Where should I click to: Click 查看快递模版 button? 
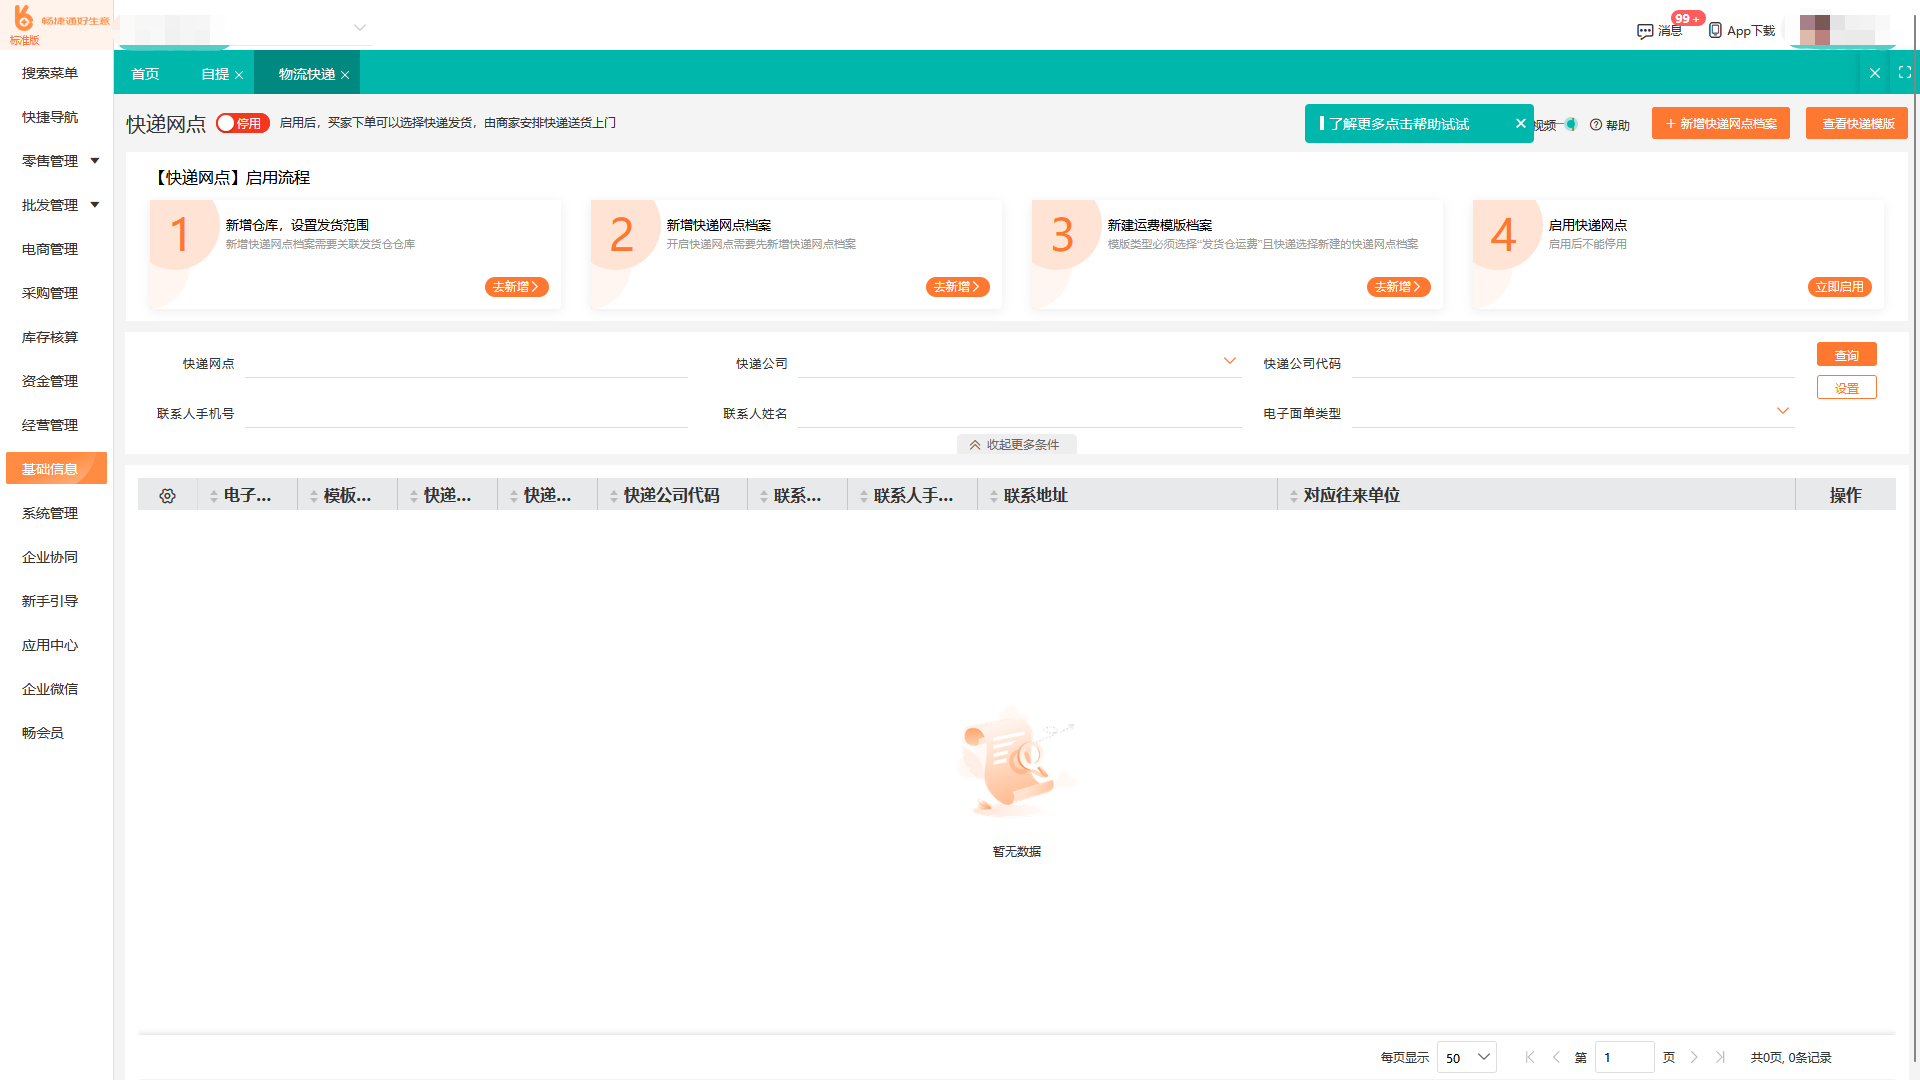[x=1853, y=123]
